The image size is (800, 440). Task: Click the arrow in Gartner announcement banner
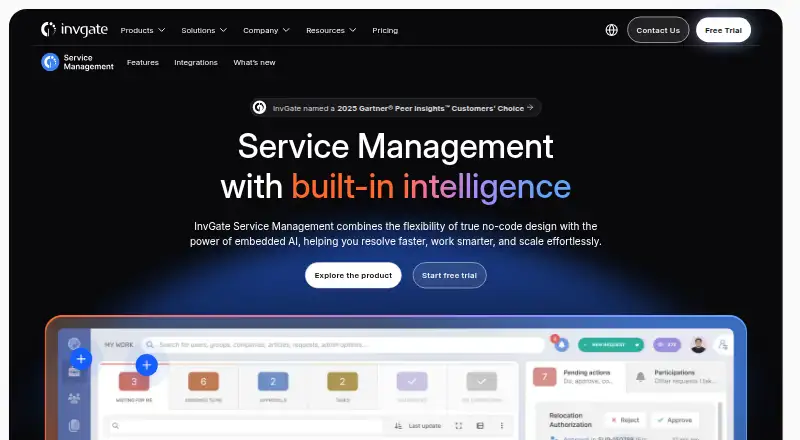pyautogui.click(x=530, y=108)
